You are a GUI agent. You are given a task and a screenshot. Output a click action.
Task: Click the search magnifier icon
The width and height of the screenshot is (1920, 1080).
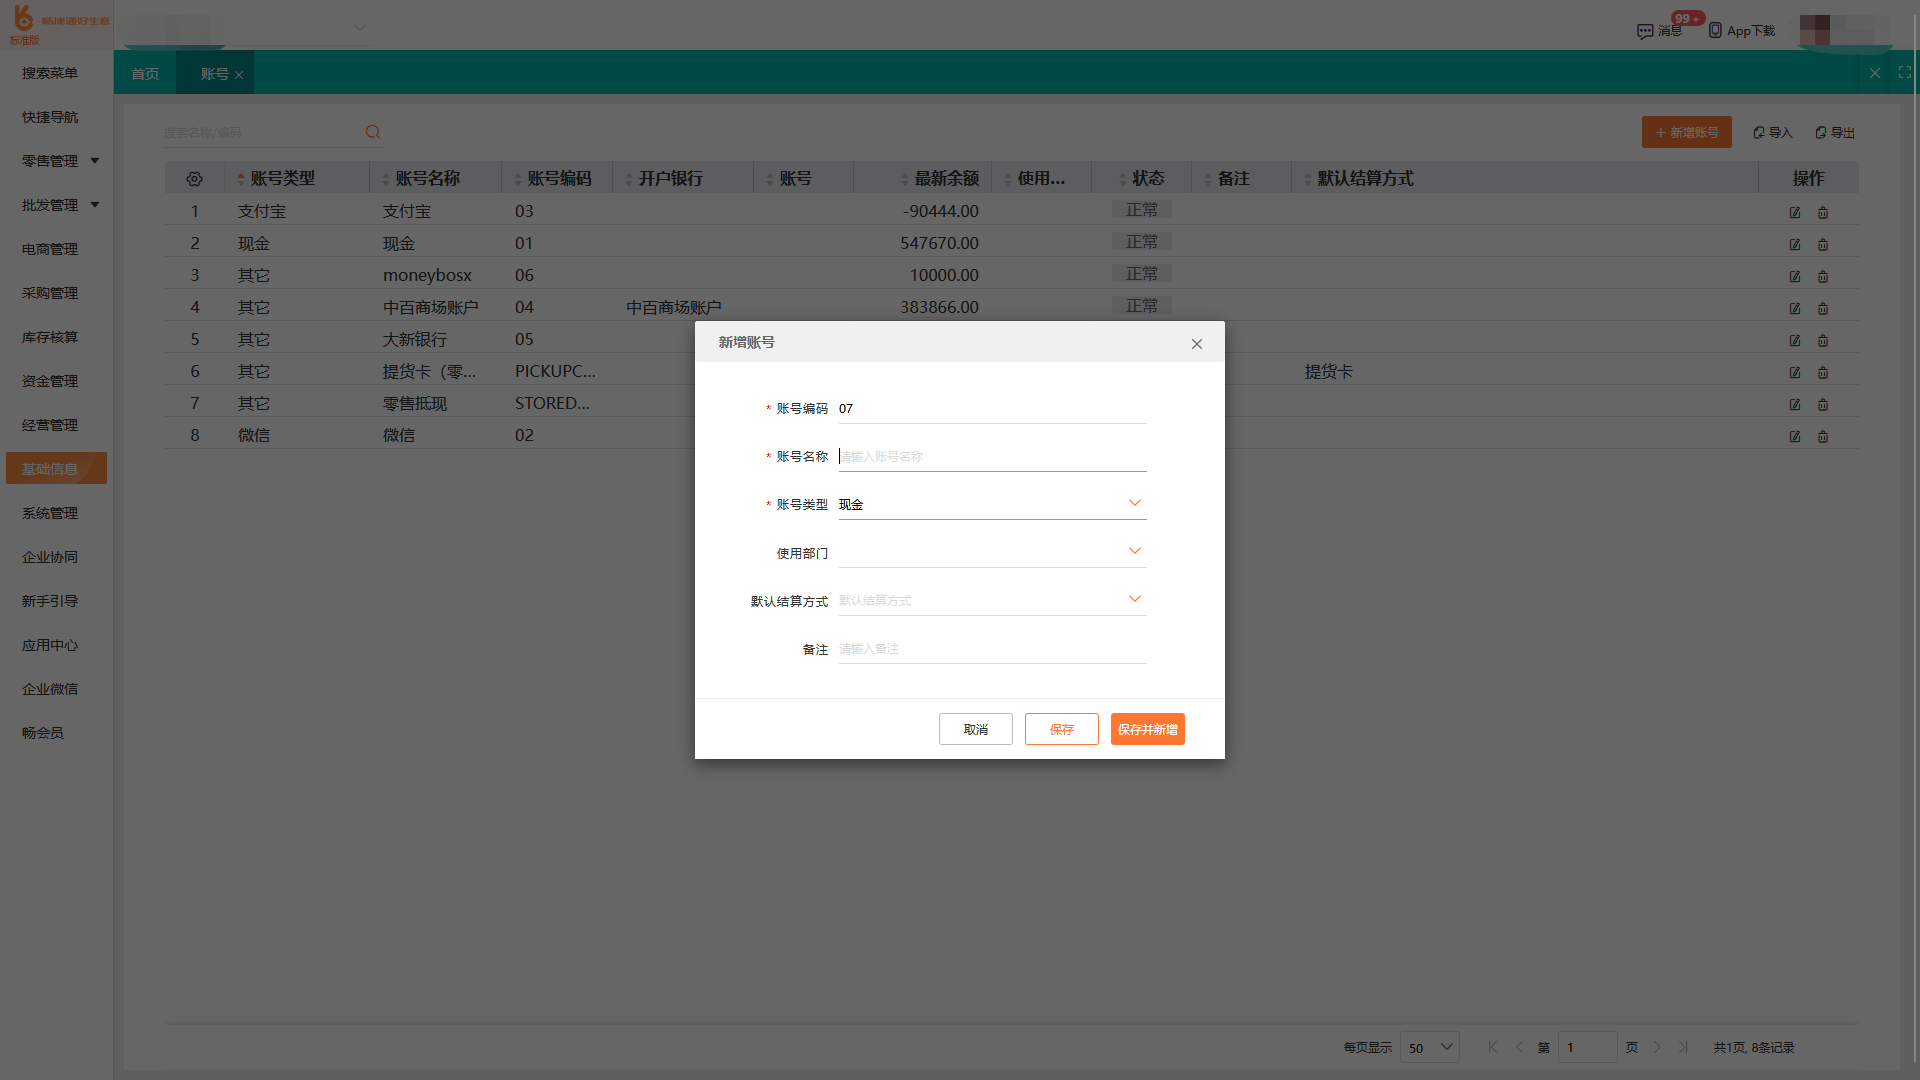tap(372, 132)
